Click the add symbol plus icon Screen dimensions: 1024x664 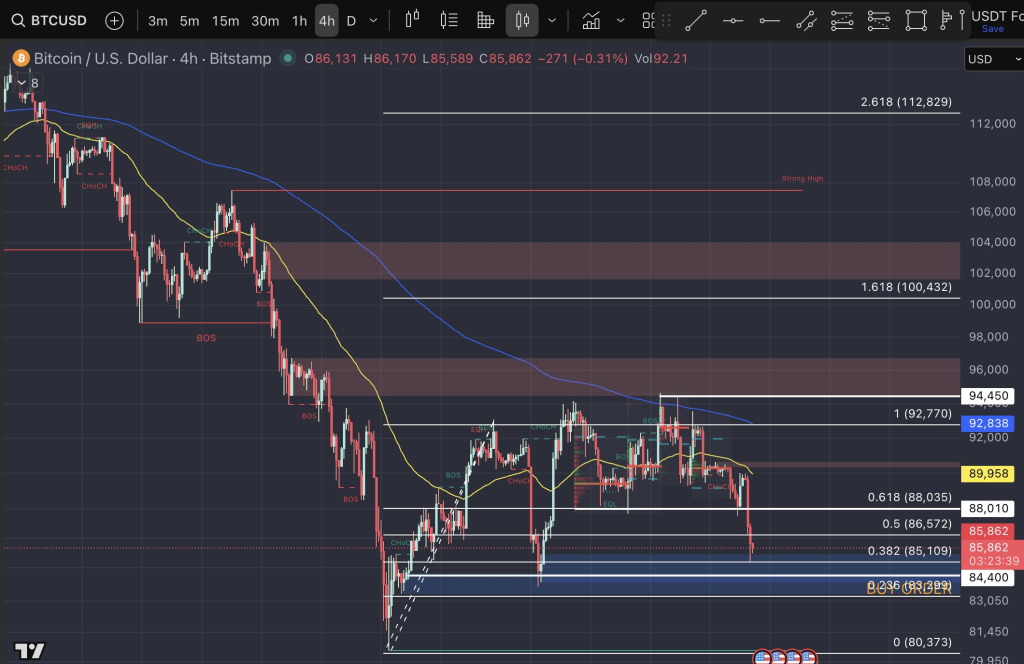[x=114, y=20]
